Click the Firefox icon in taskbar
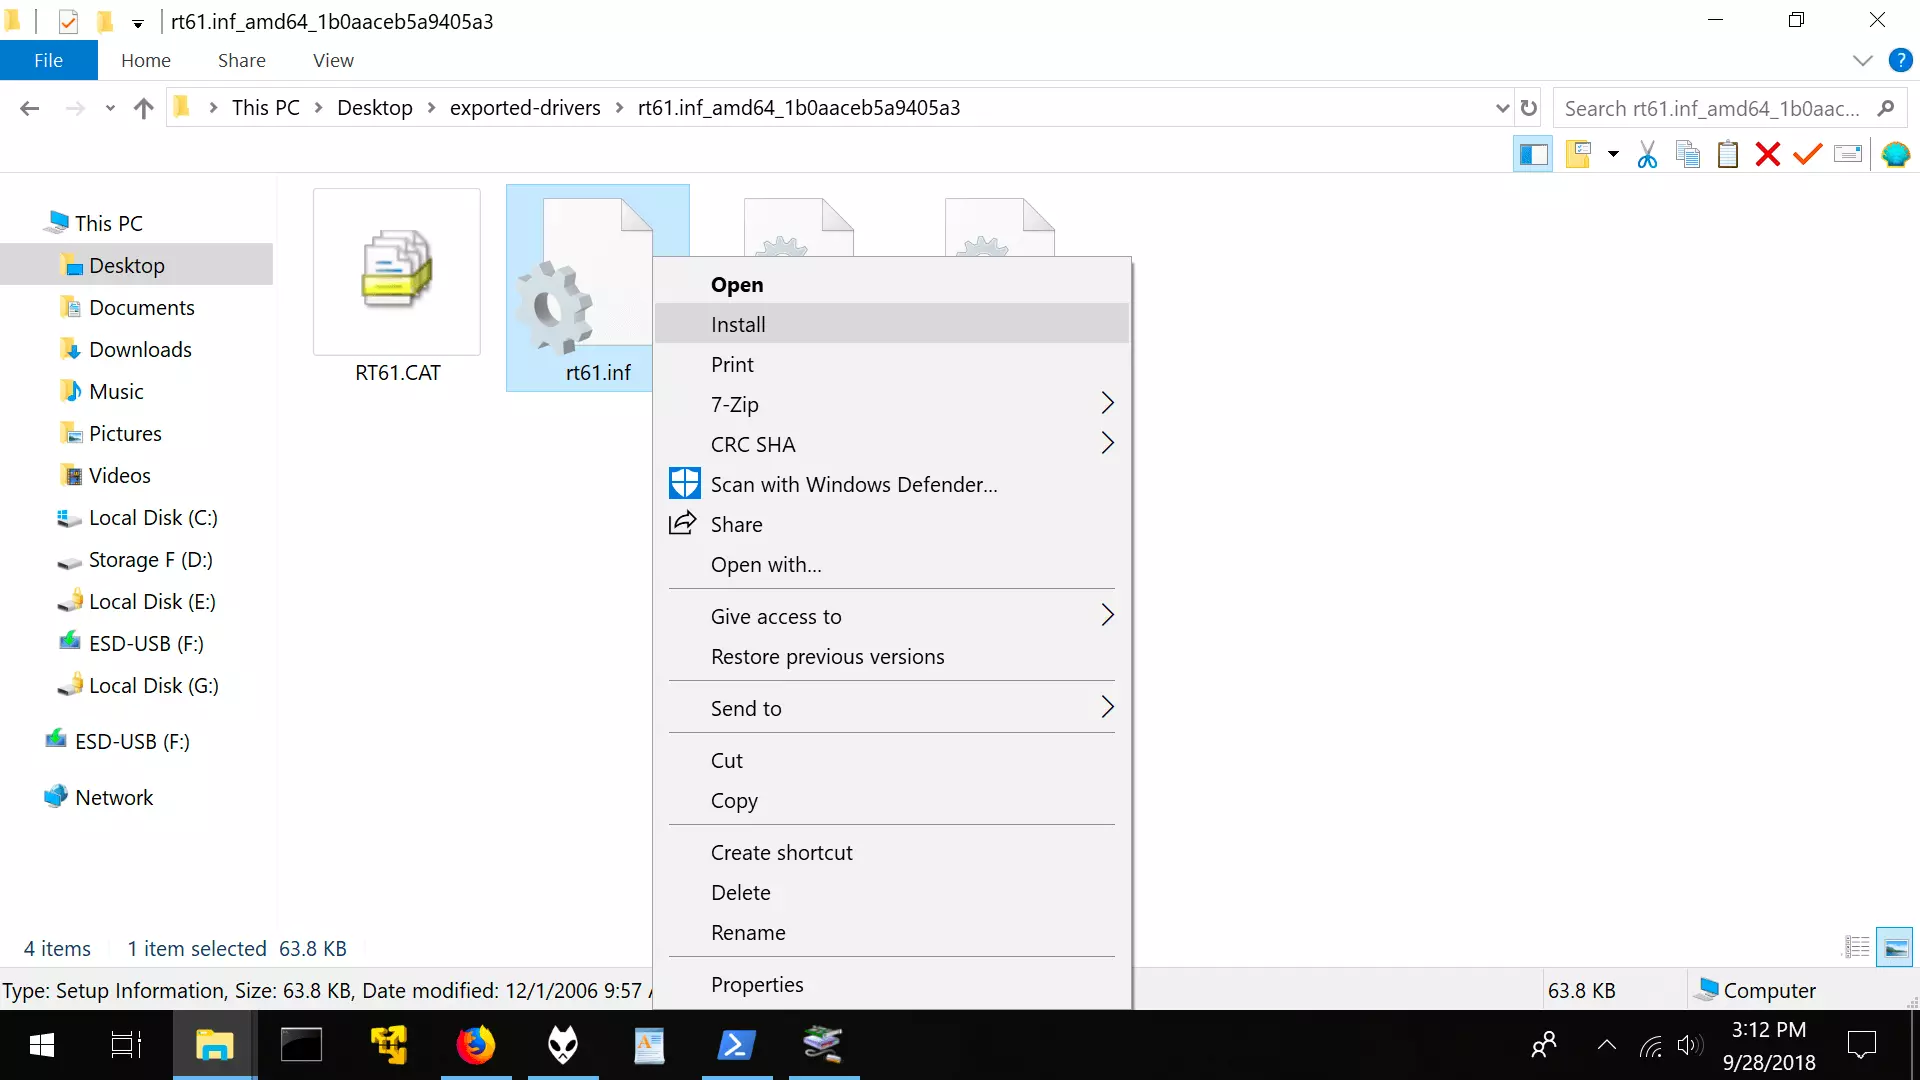Screen dimensions: 1920x1080 click(x=475, y=1044)
